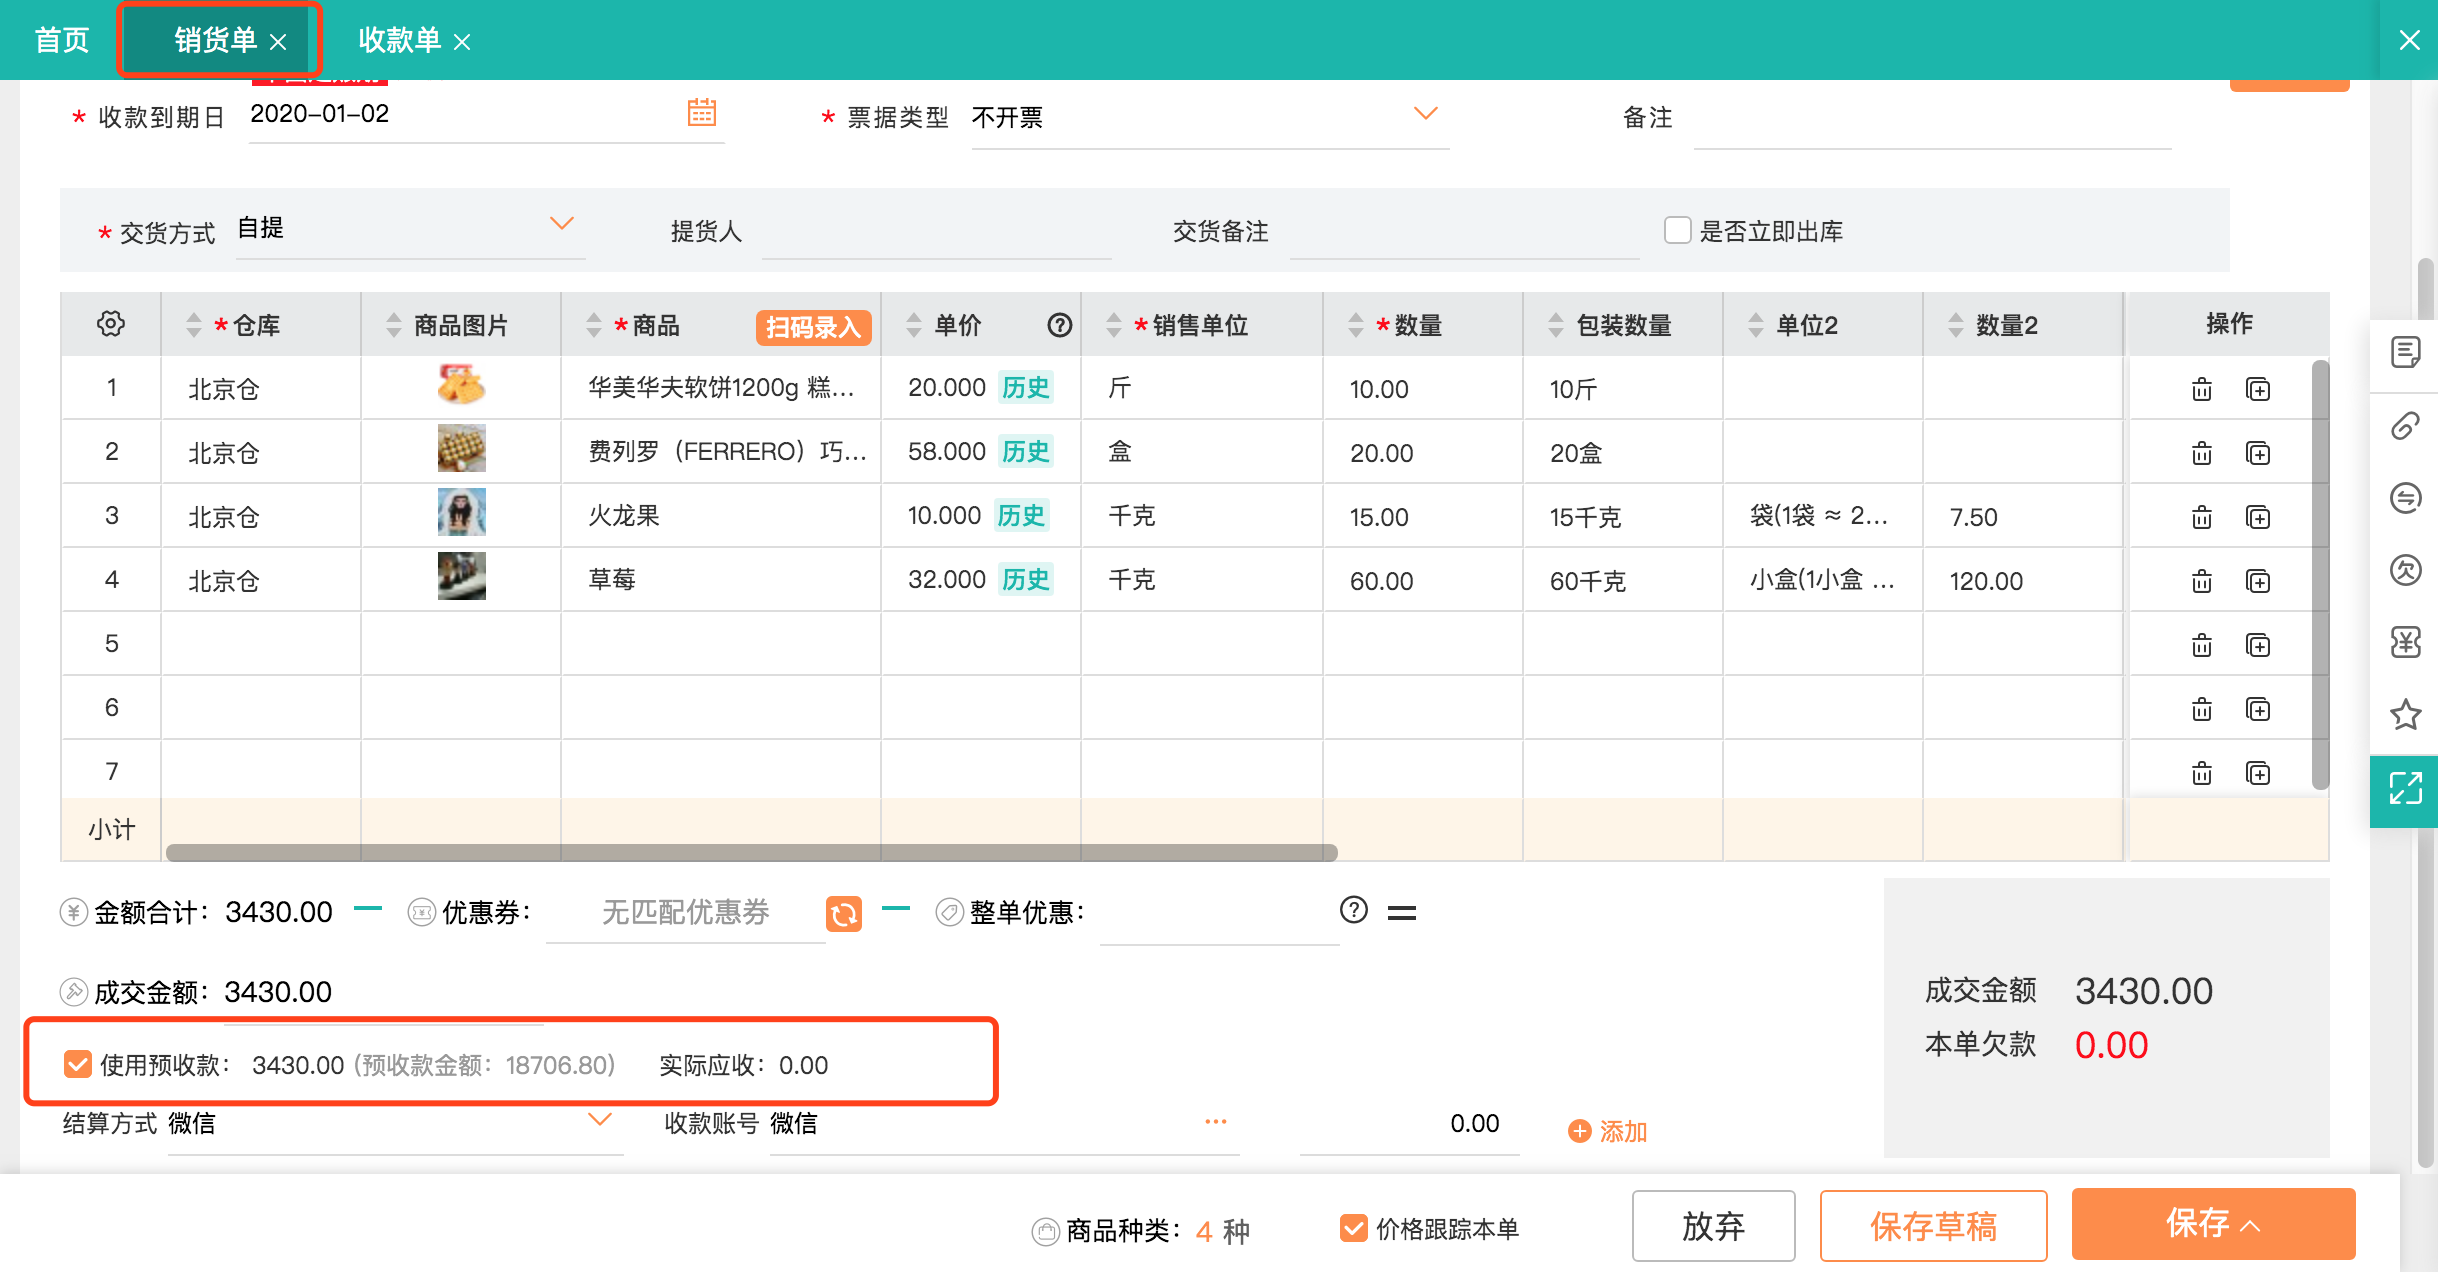This screenshot has height=1272, width=2438.
Task: Expand the 交货方式 dropdown
Action: [x=572, y=229]
